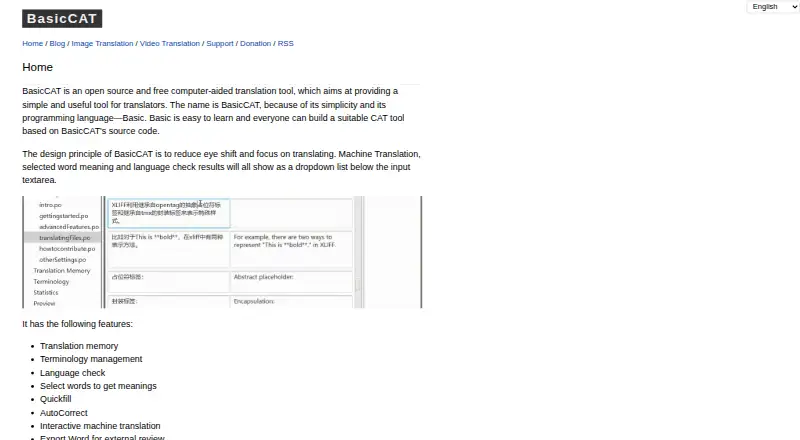
Task: Click the paragraph starting 'The design principle'
Action: coord(221,167)
